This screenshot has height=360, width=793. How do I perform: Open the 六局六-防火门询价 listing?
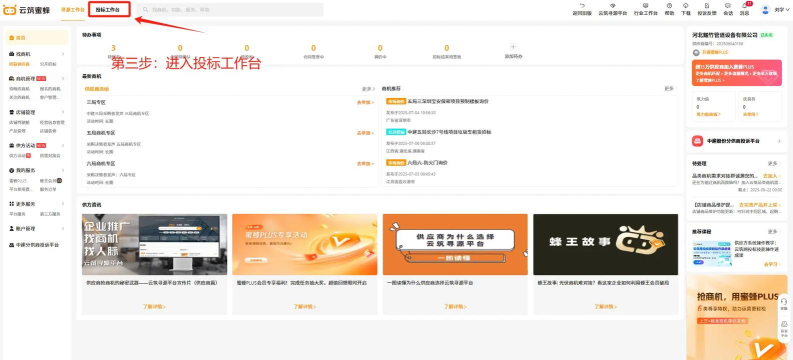(x=427, y=163)
